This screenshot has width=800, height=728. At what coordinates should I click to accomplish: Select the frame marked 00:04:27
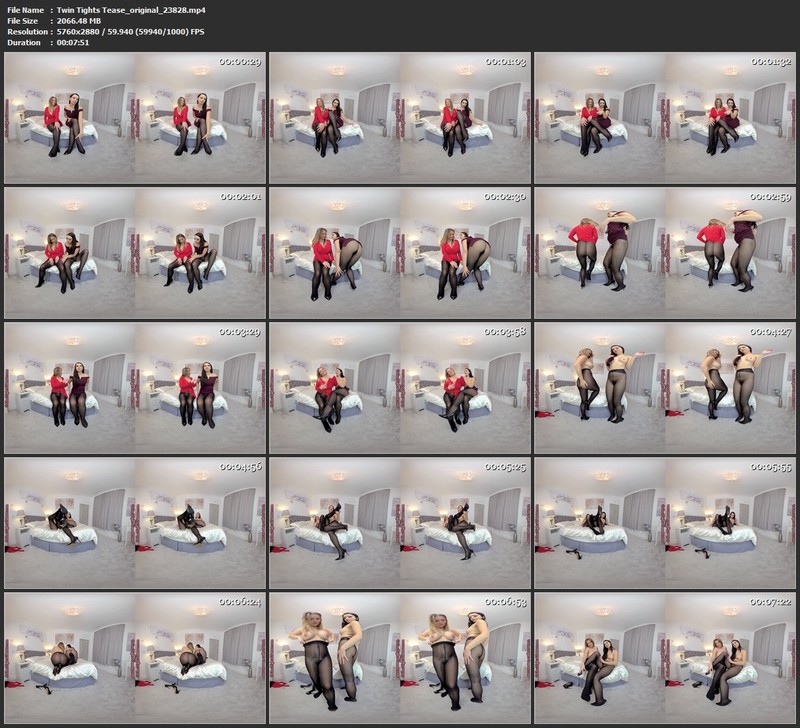664,387
